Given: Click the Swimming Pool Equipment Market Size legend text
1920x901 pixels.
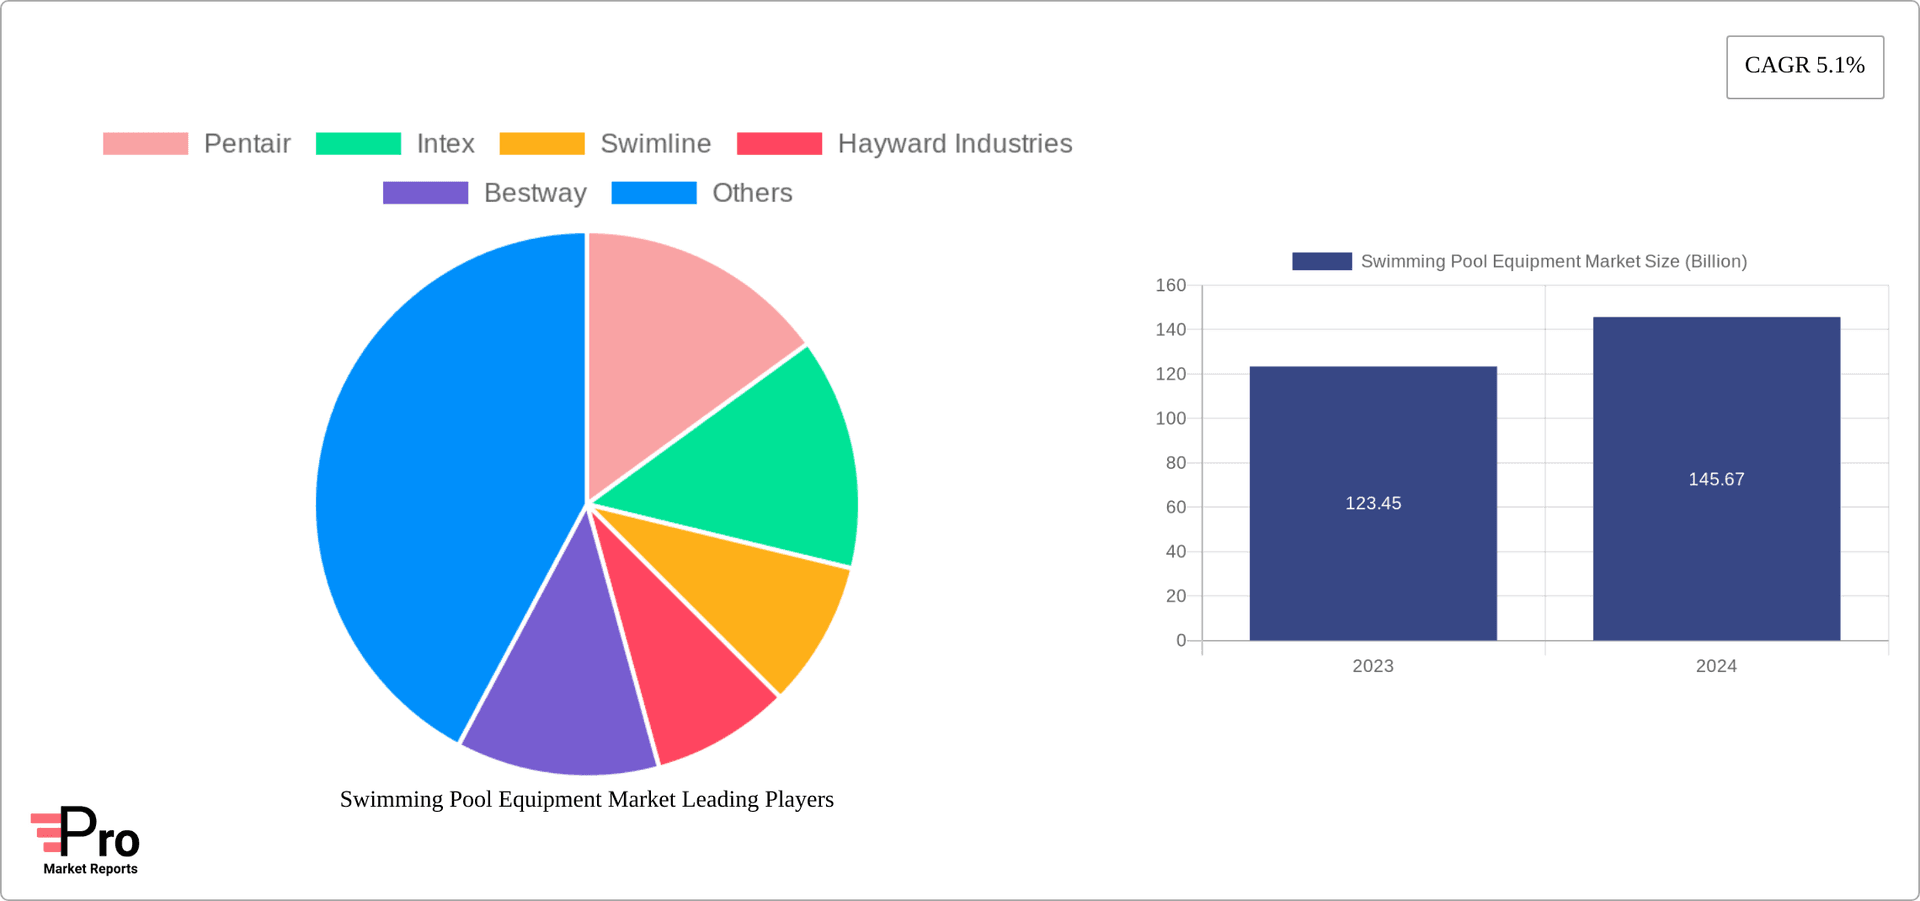Looking at the screenshot, I should tap(1553, 261).
